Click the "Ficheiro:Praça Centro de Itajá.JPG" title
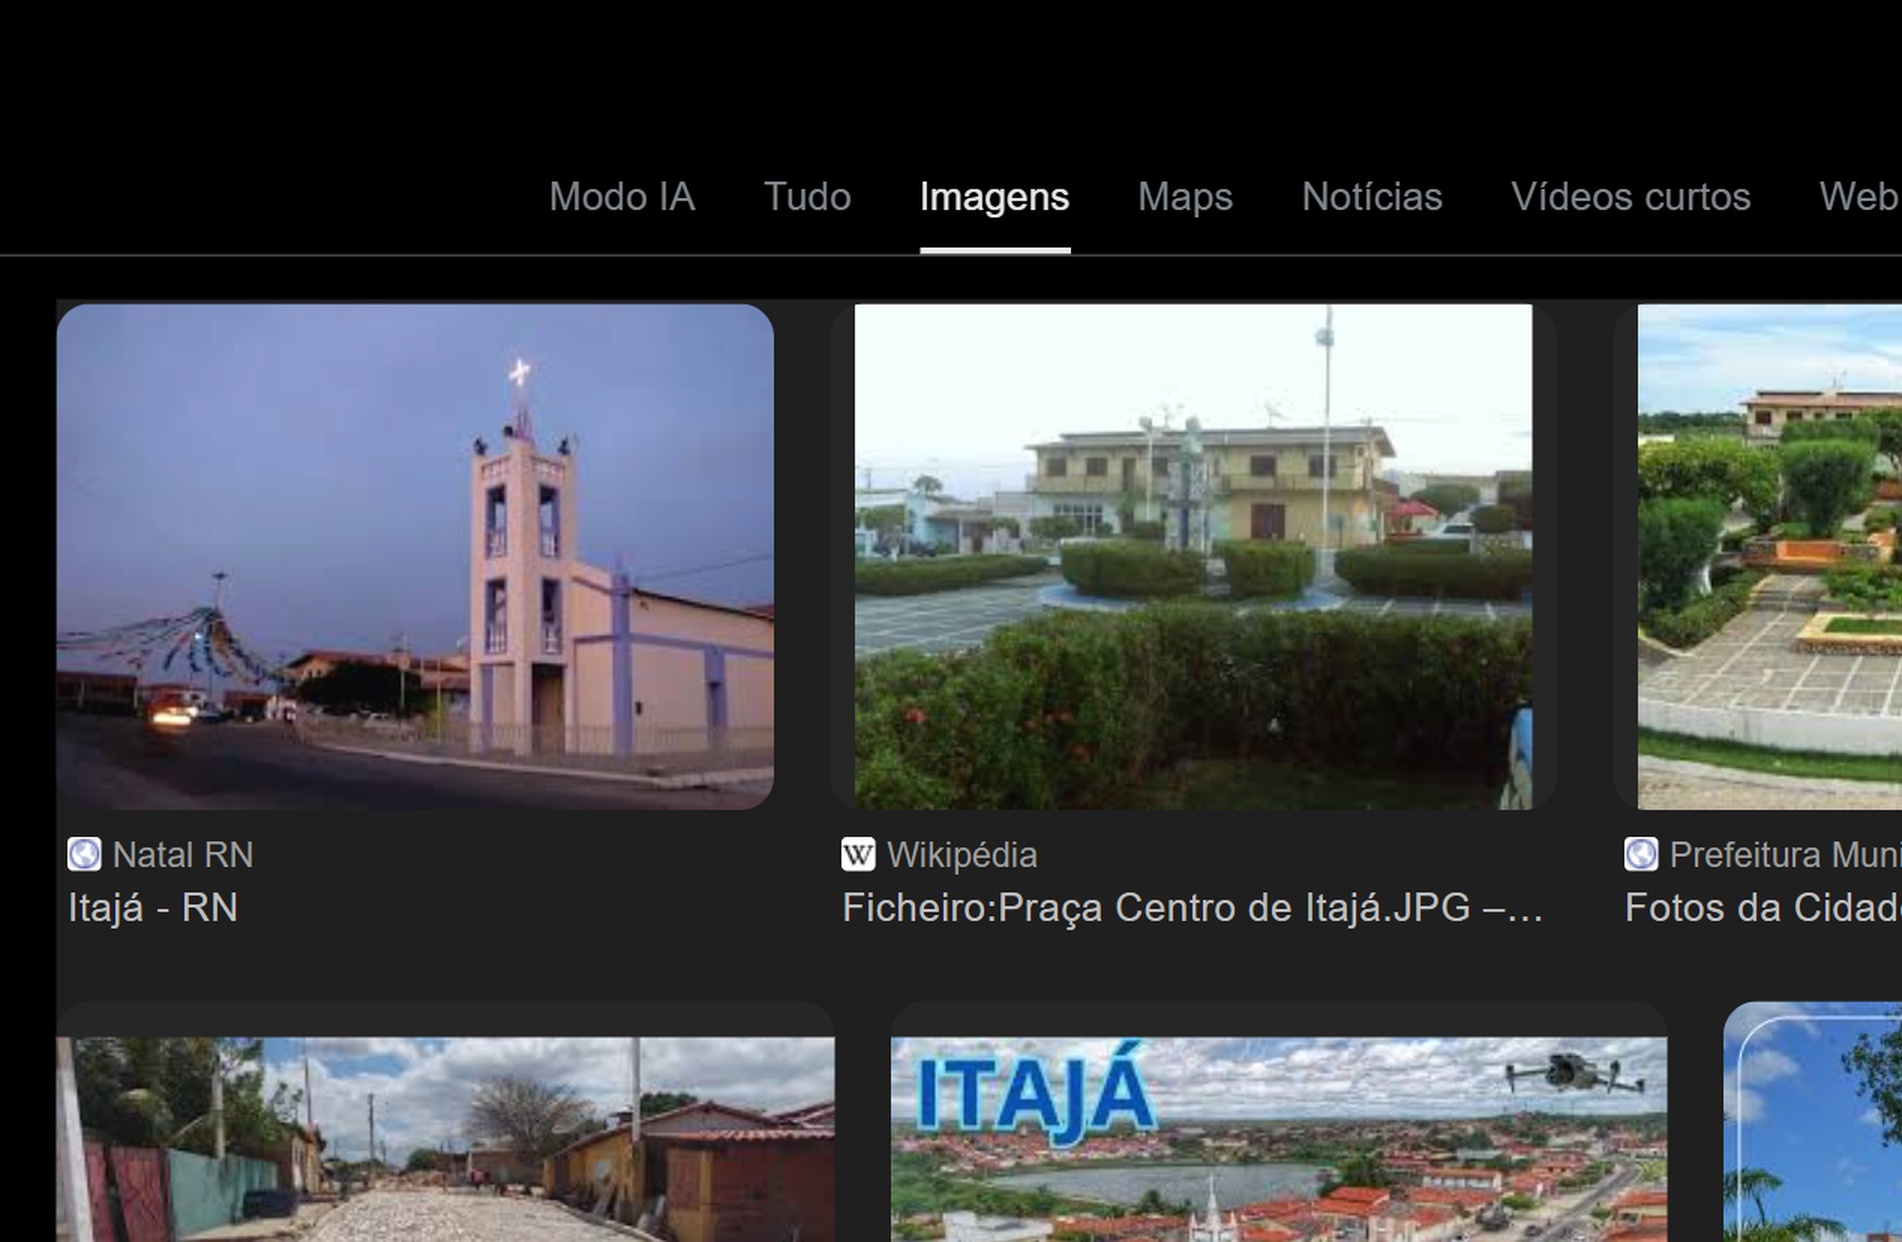 pyautogui.click(x=1192, y=908)
